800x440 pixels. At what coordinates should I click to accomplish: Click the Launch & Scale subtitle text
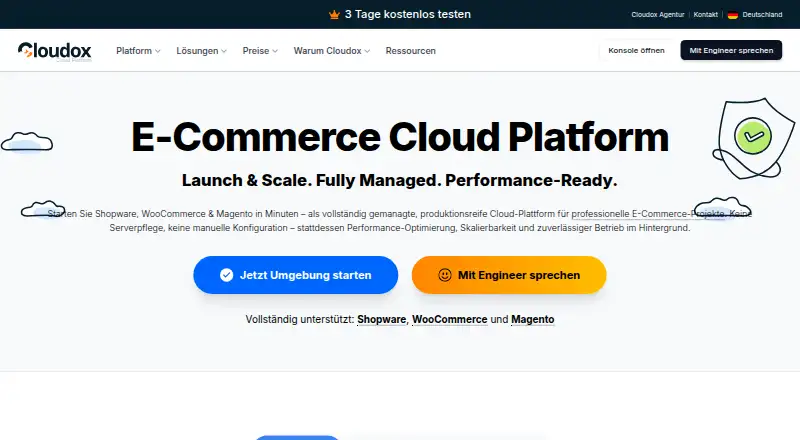[x=399, y=180]
